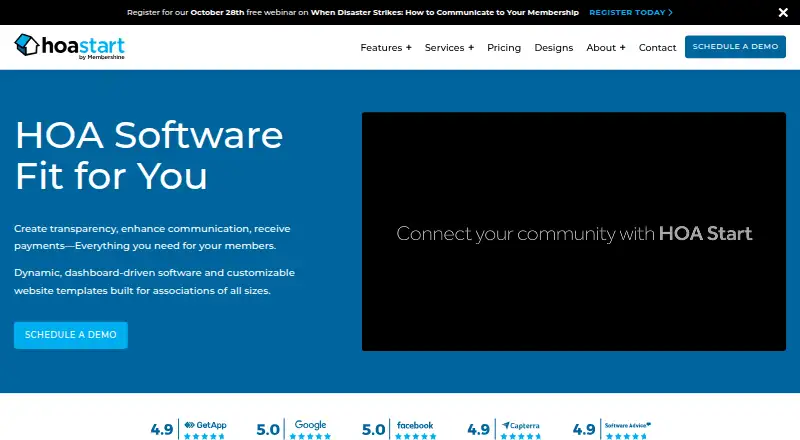Click the Software Advice rating logo
800x440 pixels.
(628, 425)
